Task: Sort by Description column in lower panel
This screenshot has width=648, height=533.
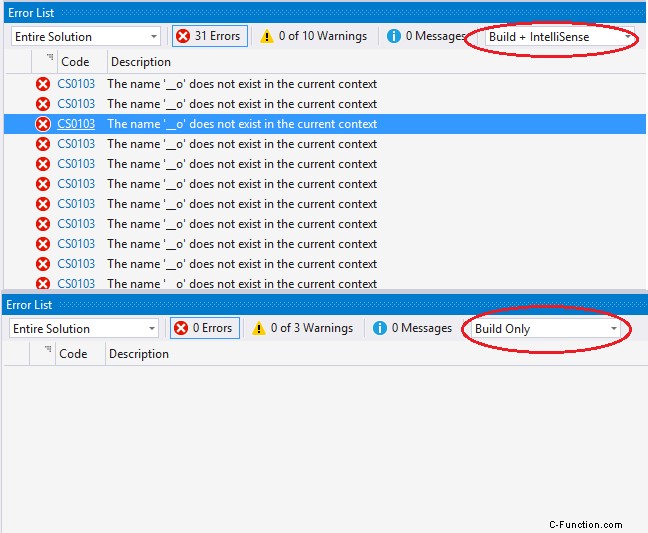Action: [139, 353]
